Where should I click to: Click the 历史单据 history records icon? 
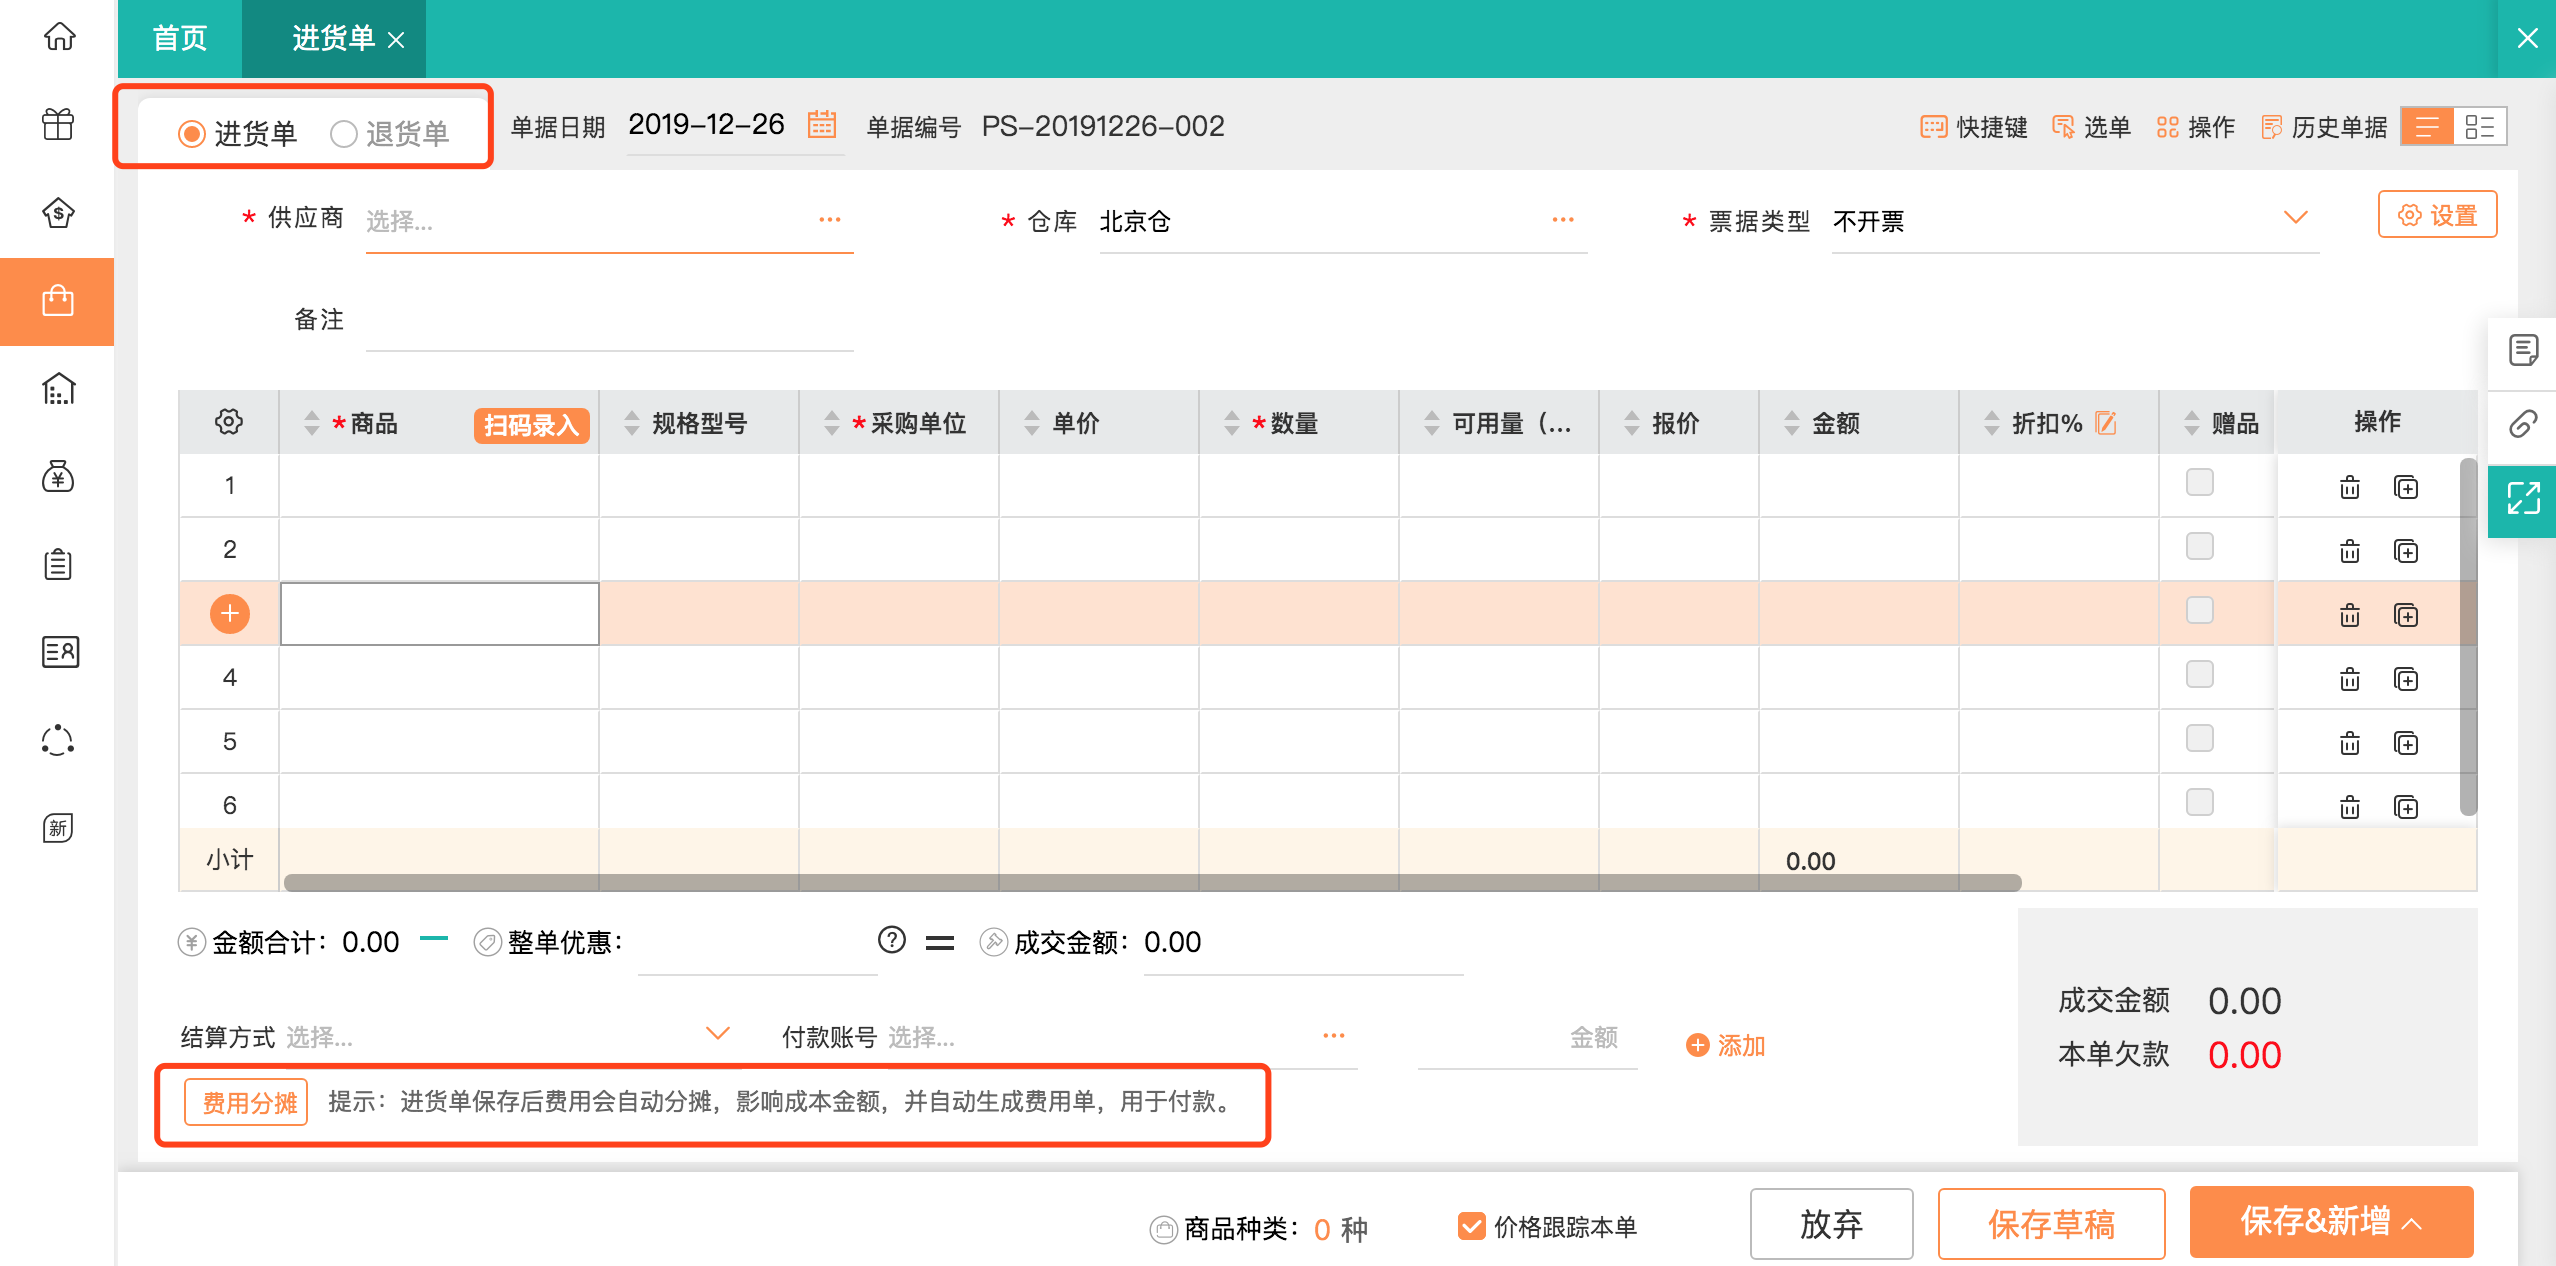pyautogui.click(x=2271, y=129)
